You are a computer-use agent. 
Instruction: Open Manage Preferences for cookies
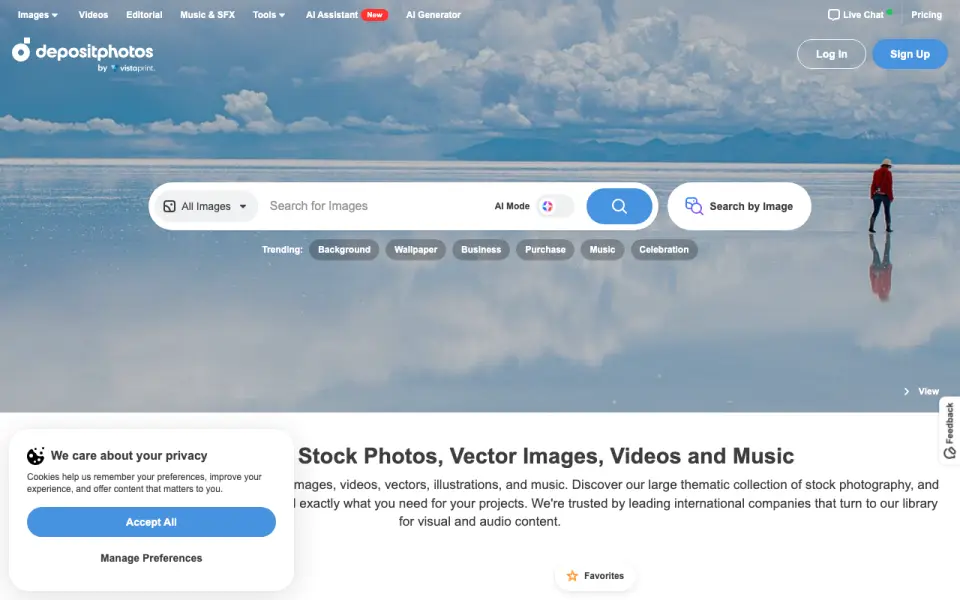151,558
